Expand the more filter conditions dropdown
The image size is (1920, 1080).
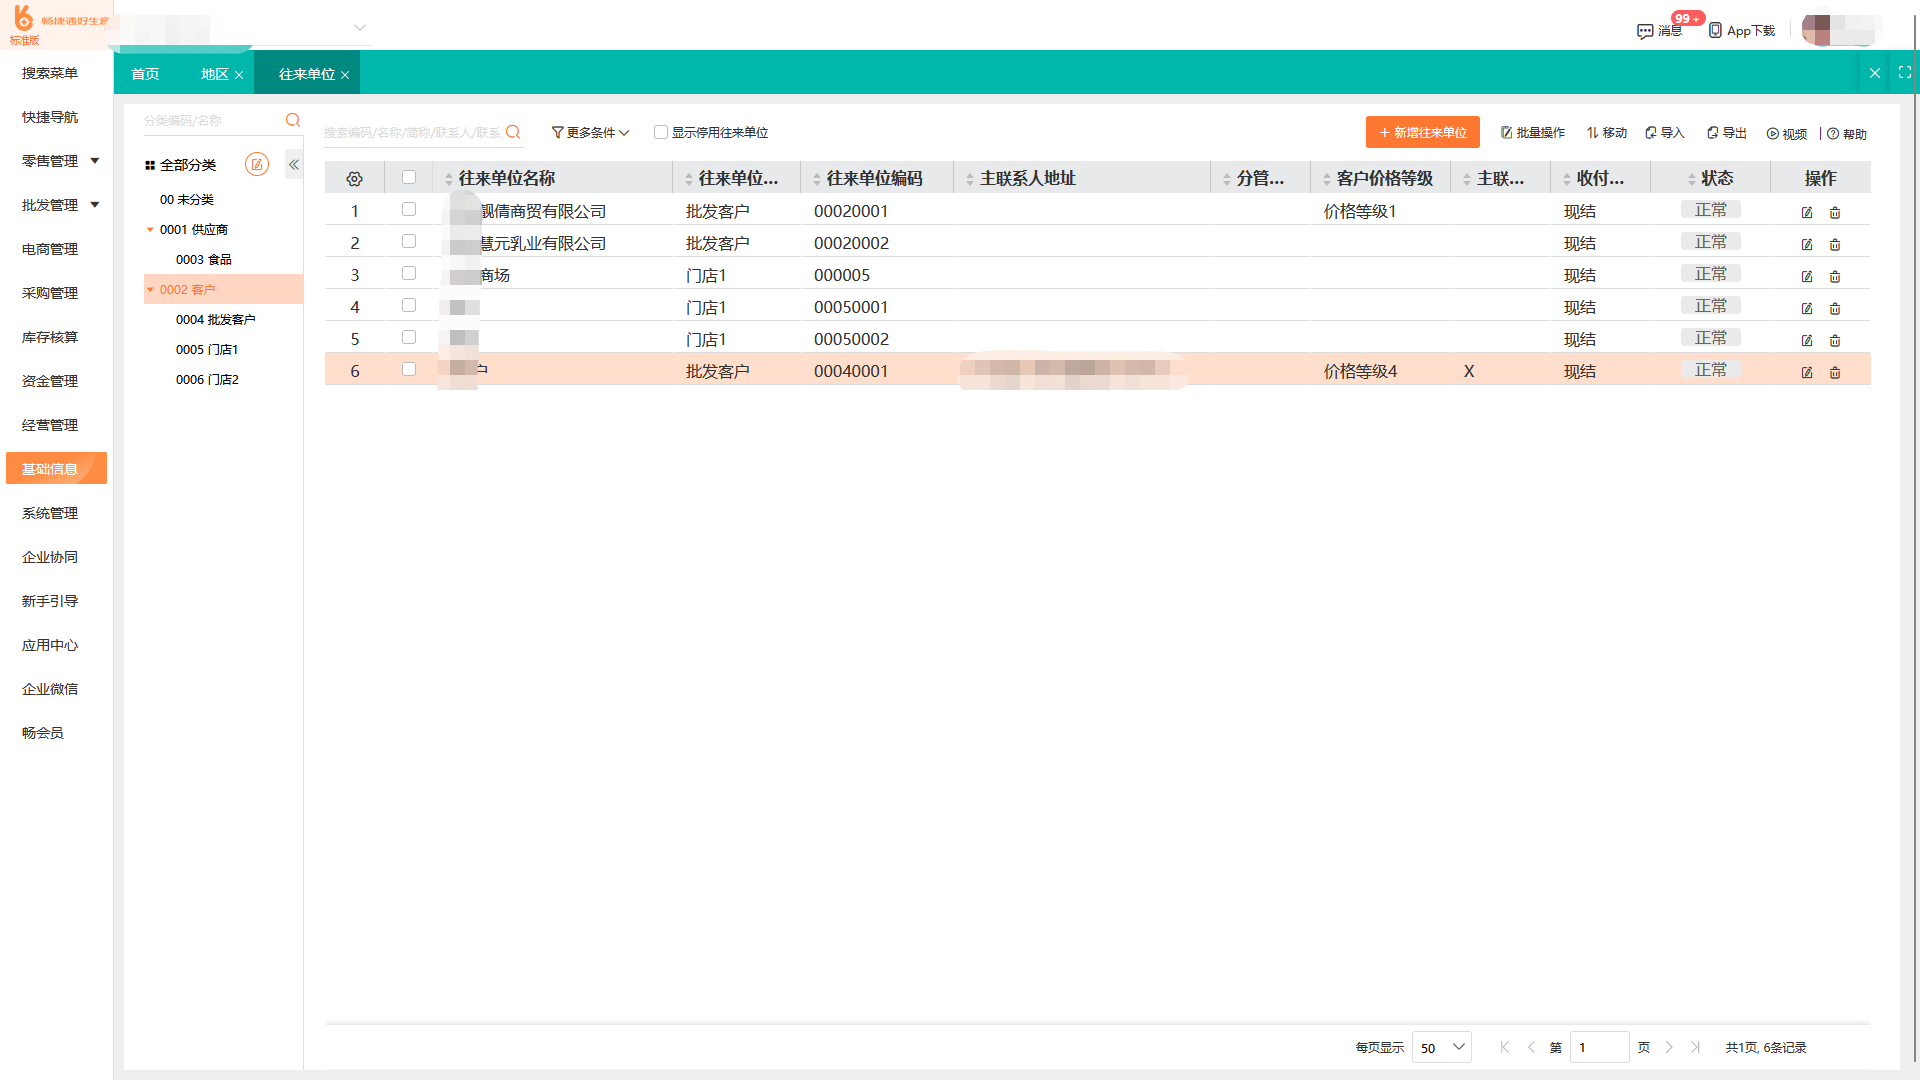tap(593, 132)
